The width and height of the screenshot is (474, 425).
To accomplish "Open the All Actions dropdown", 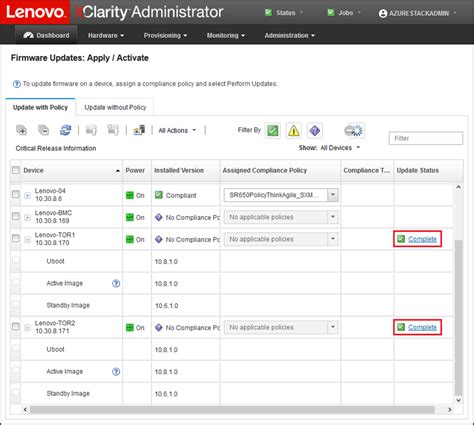I will point(177,130).
